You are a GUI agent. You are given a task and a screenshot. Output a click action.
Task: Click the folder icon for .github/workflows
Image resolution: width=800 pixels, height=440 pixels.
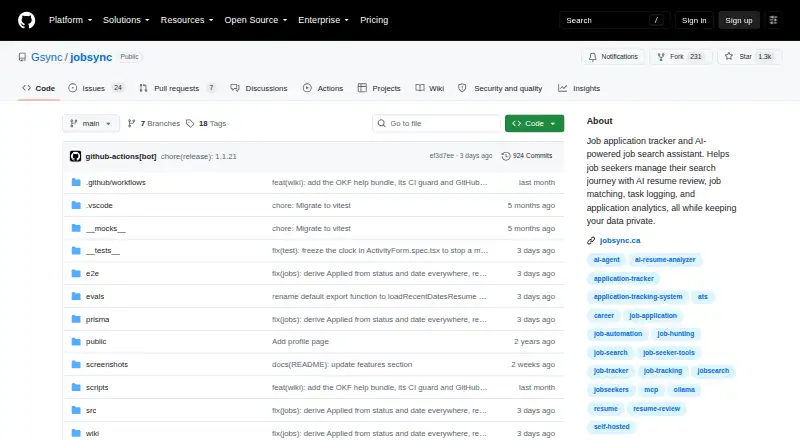76,182
